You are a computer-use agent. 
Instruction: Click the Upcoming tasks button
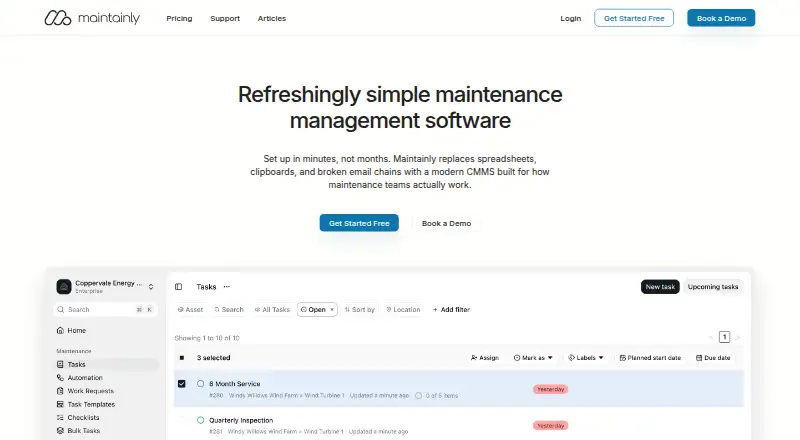[x=713, y=287]
